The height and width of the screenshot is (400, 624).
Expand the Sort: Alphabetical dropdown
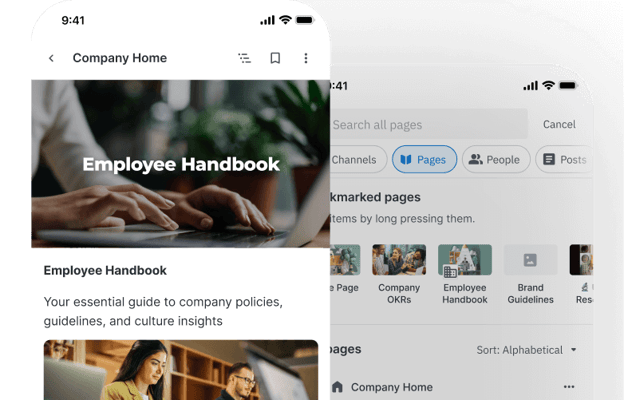526,350
